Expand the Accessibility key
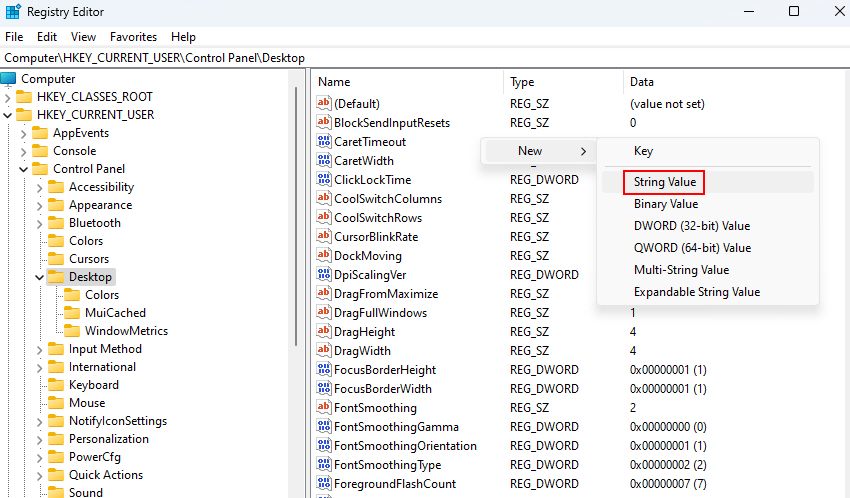Viewport: 850px width, 498px height. (x=39, y=187)
